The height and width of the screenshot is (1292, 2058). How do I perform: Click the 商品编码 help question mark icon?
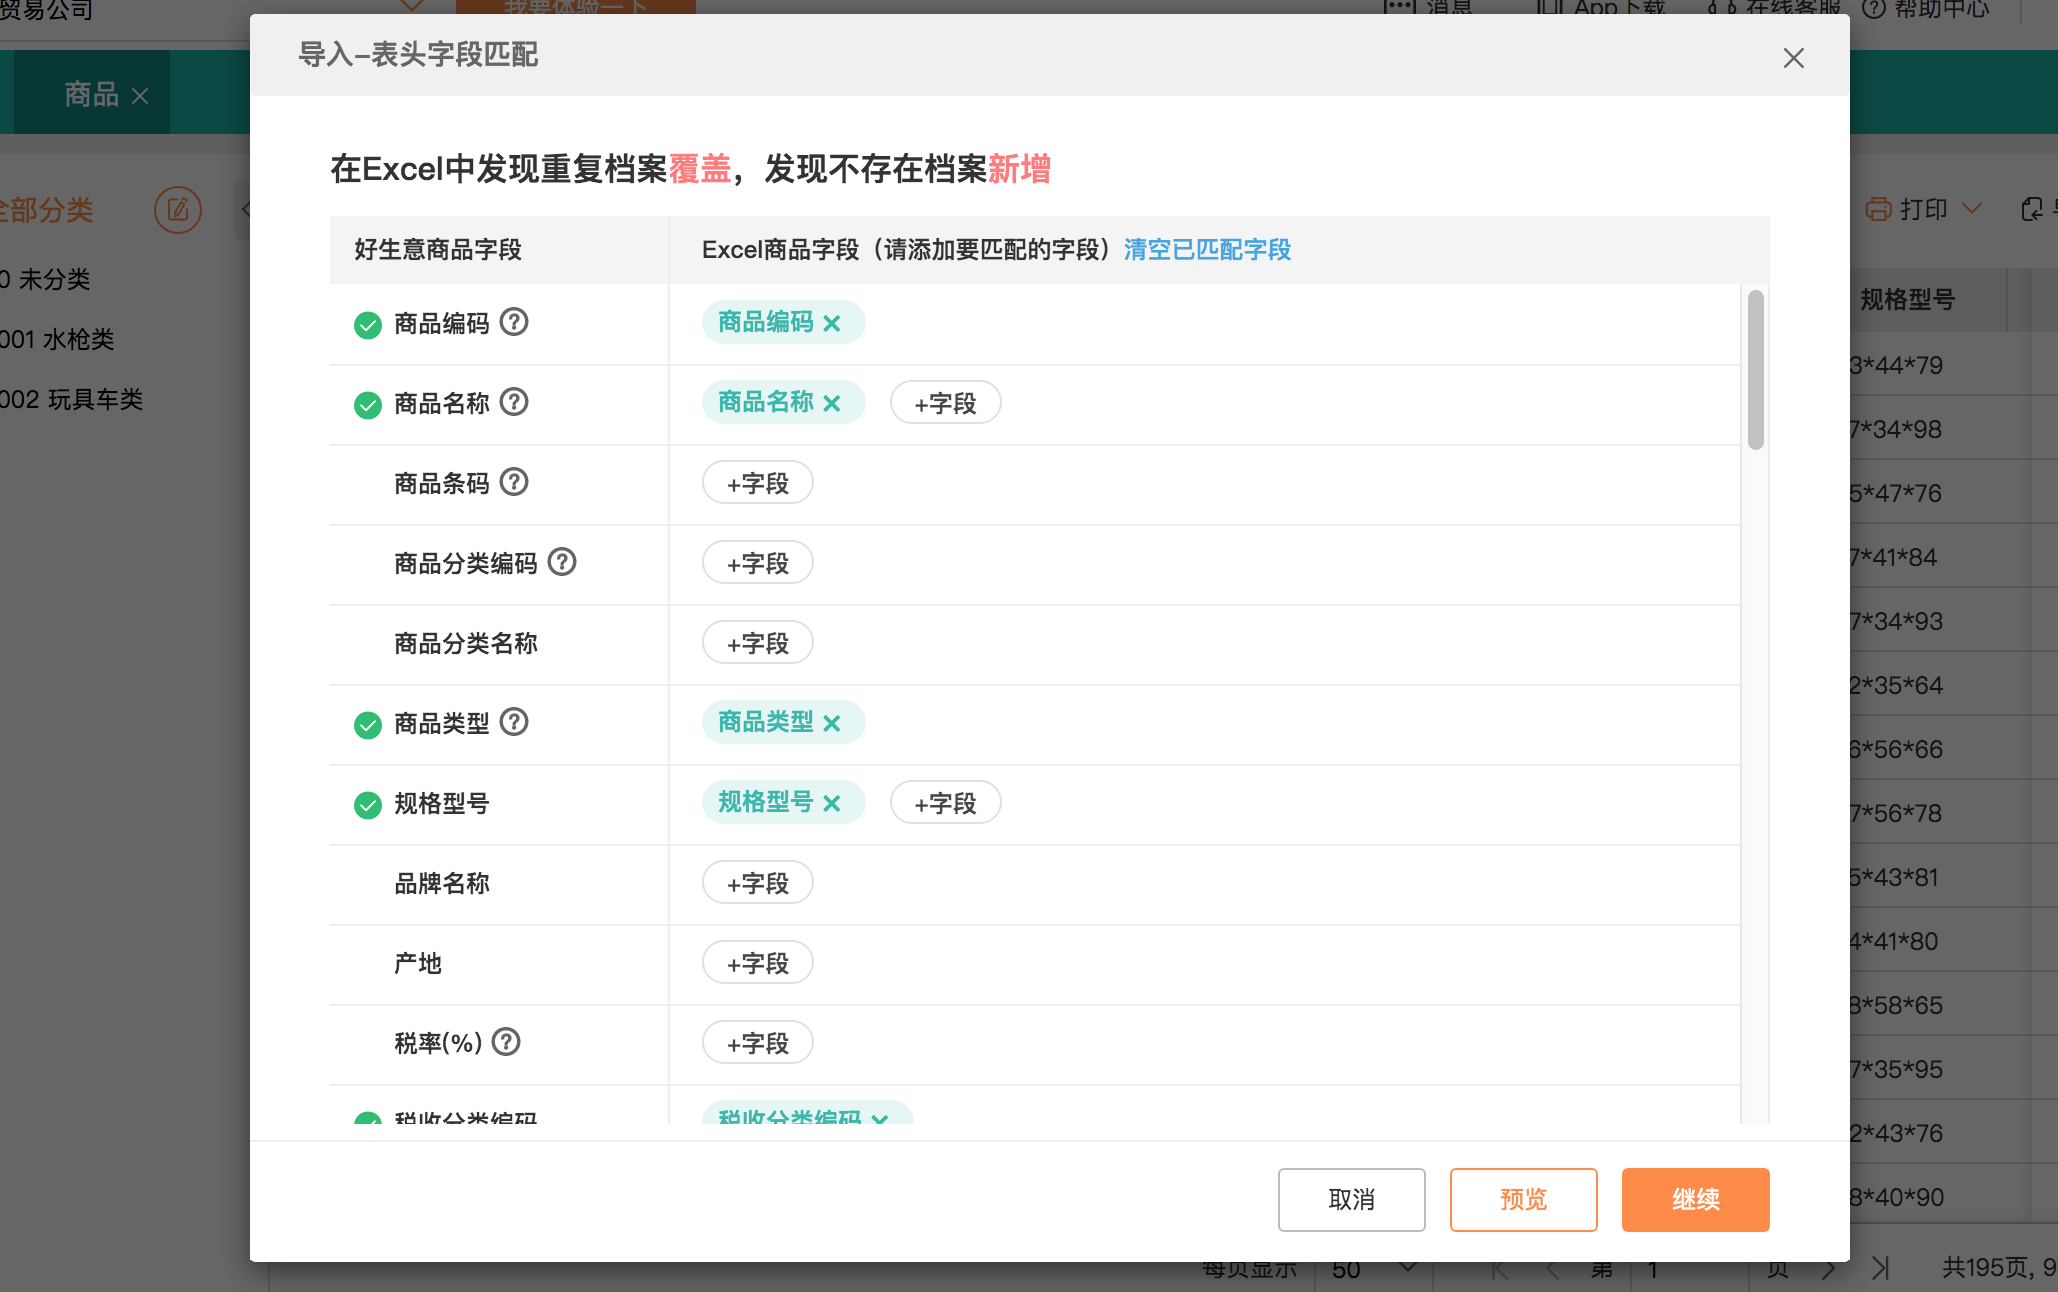tap(515, 322)
